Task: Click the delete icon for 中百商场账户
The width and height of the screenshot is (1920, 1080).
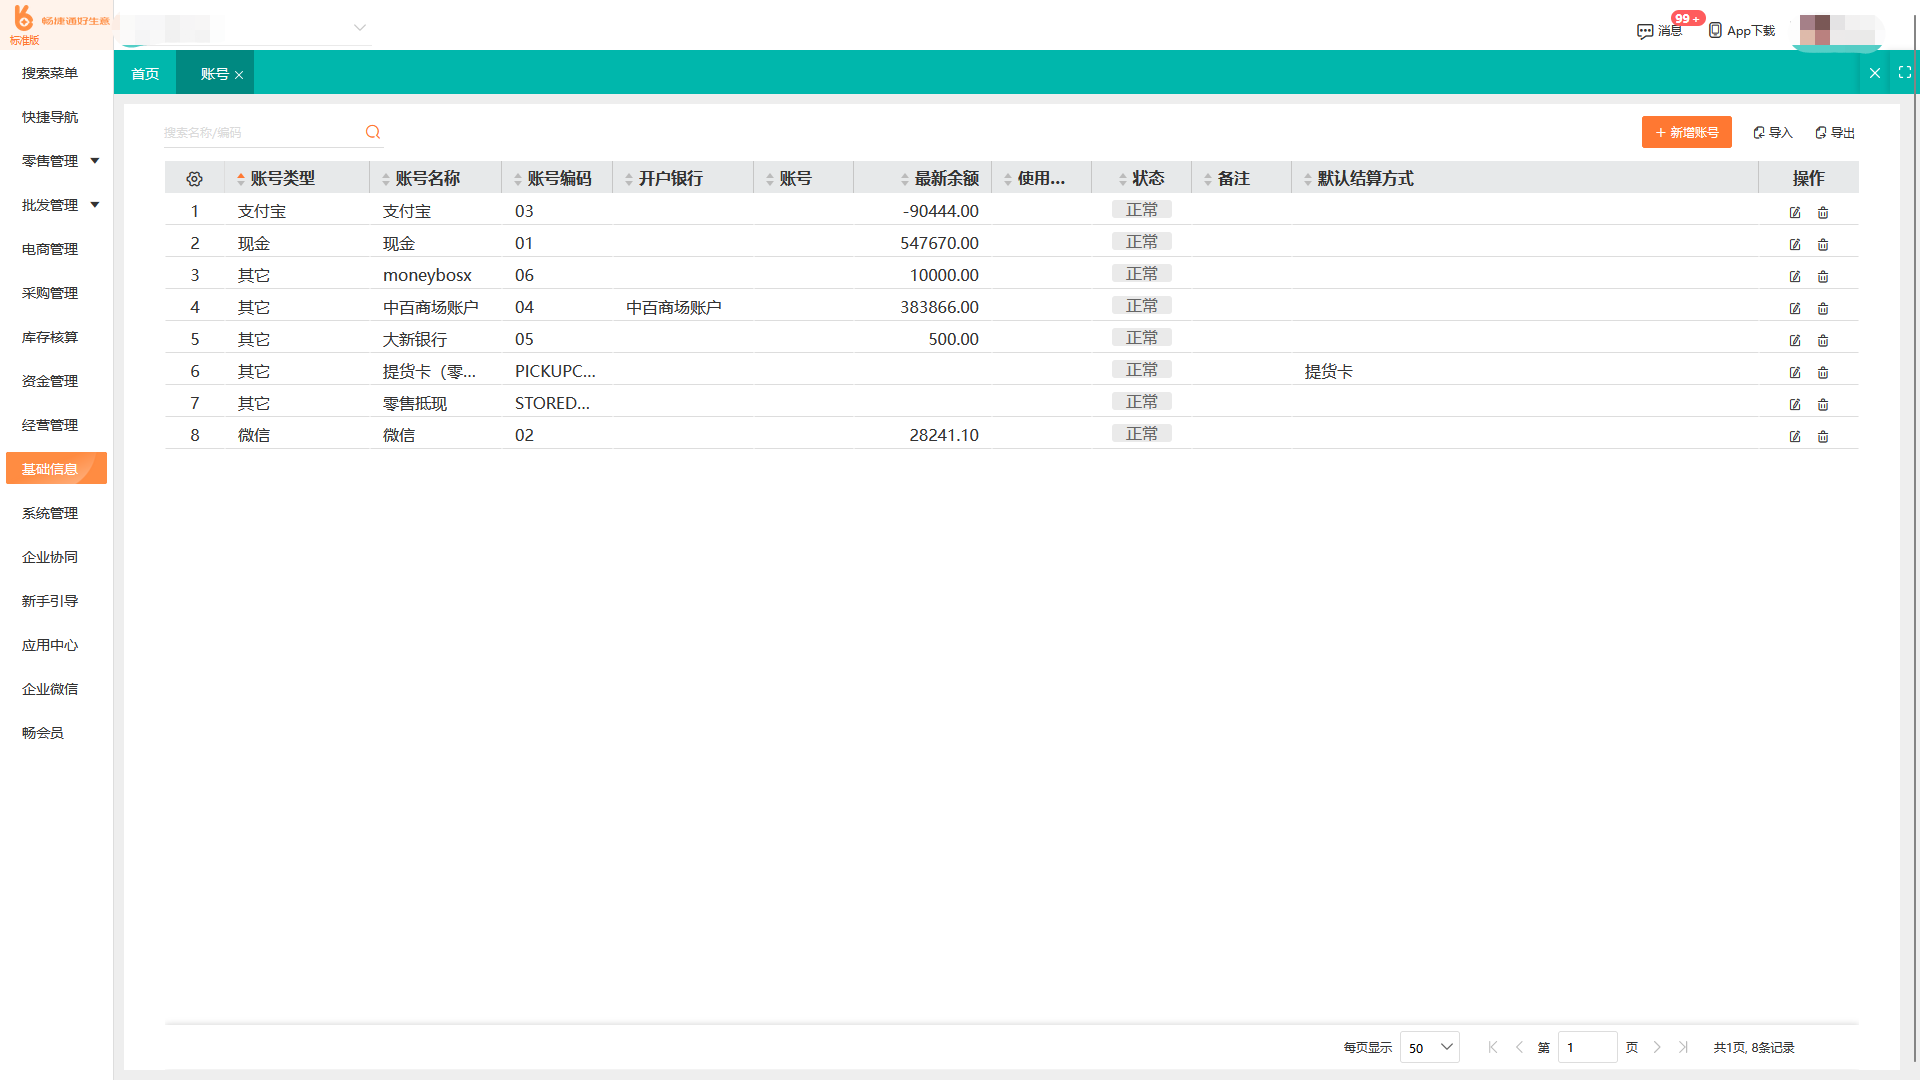Action: pyautogui.click(x=1822, y=306)
